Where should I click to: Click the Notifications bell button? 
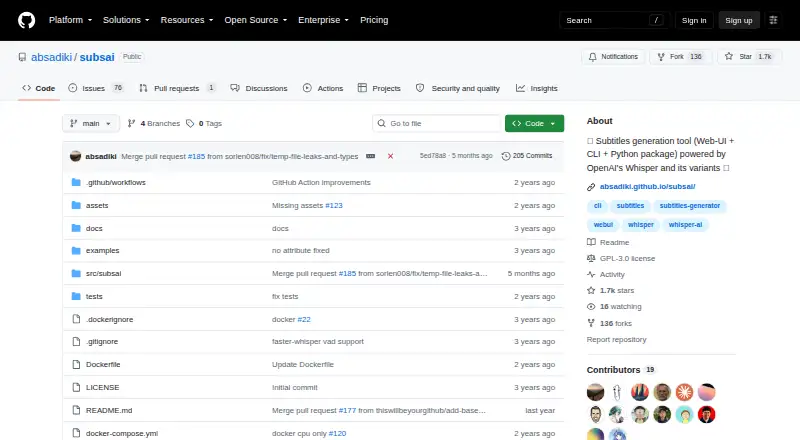point(613,57)
